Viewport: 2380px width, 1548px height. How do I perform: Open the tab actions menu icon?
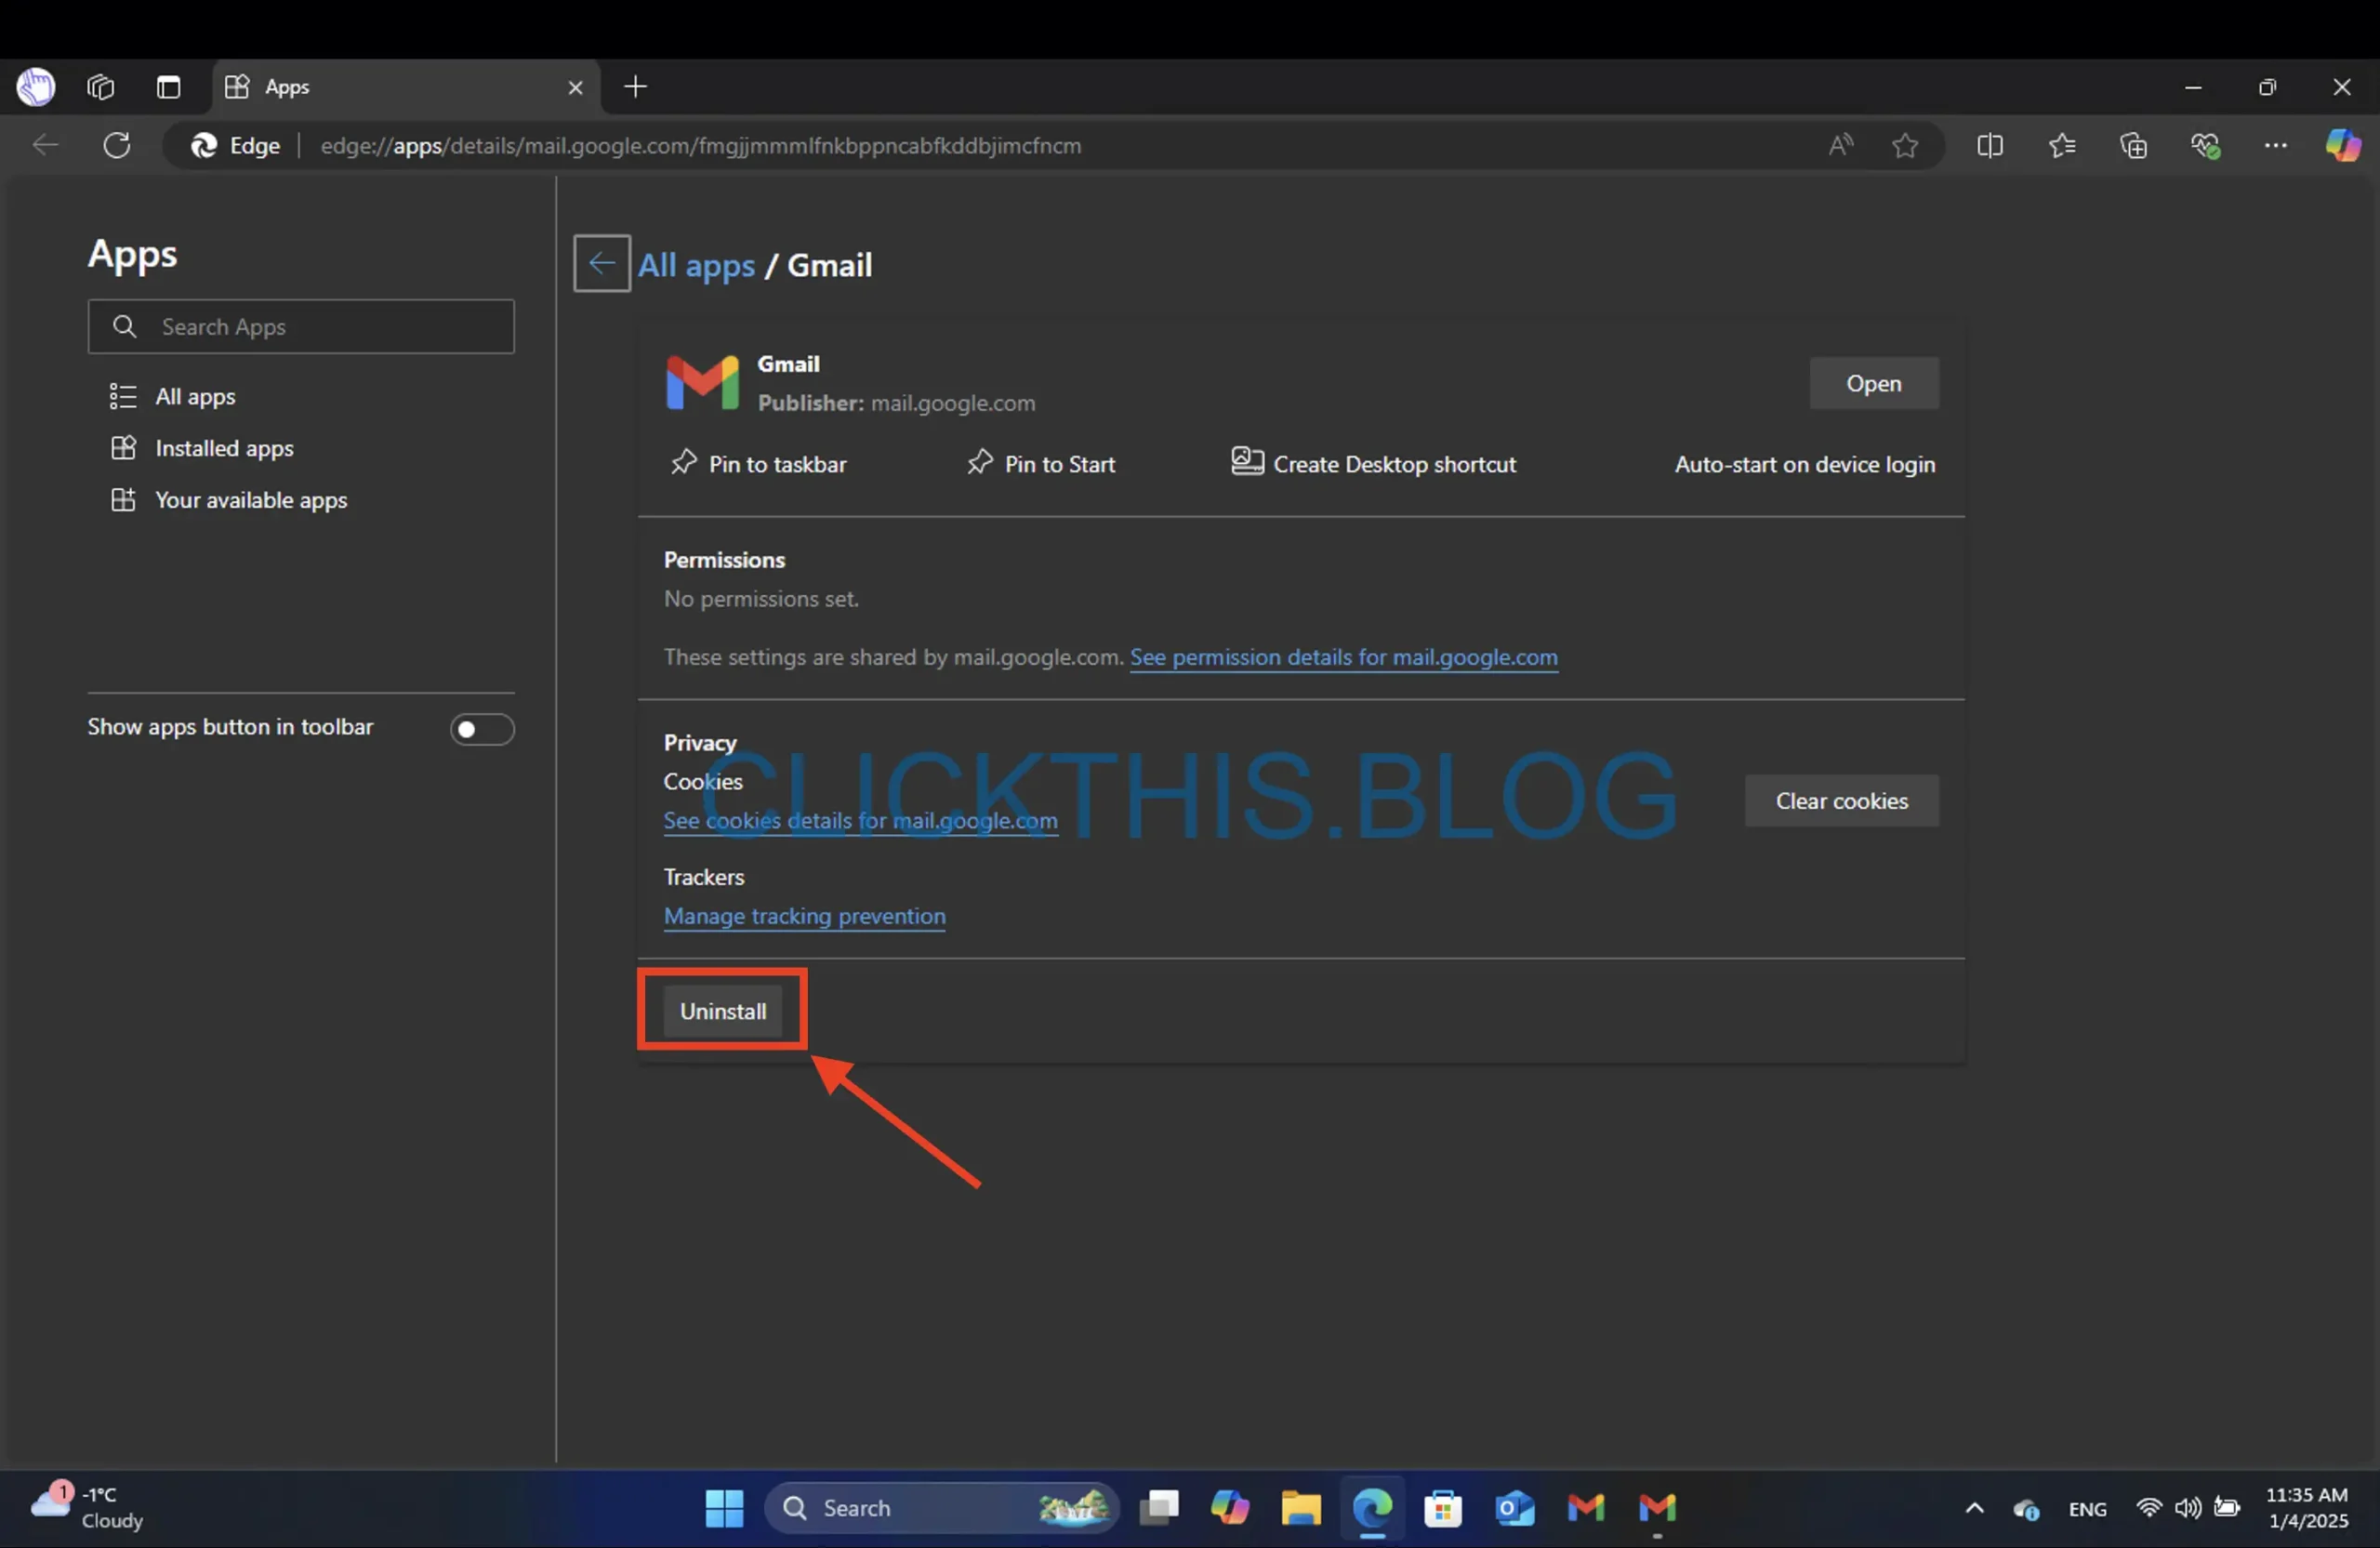tap(168, 87)
